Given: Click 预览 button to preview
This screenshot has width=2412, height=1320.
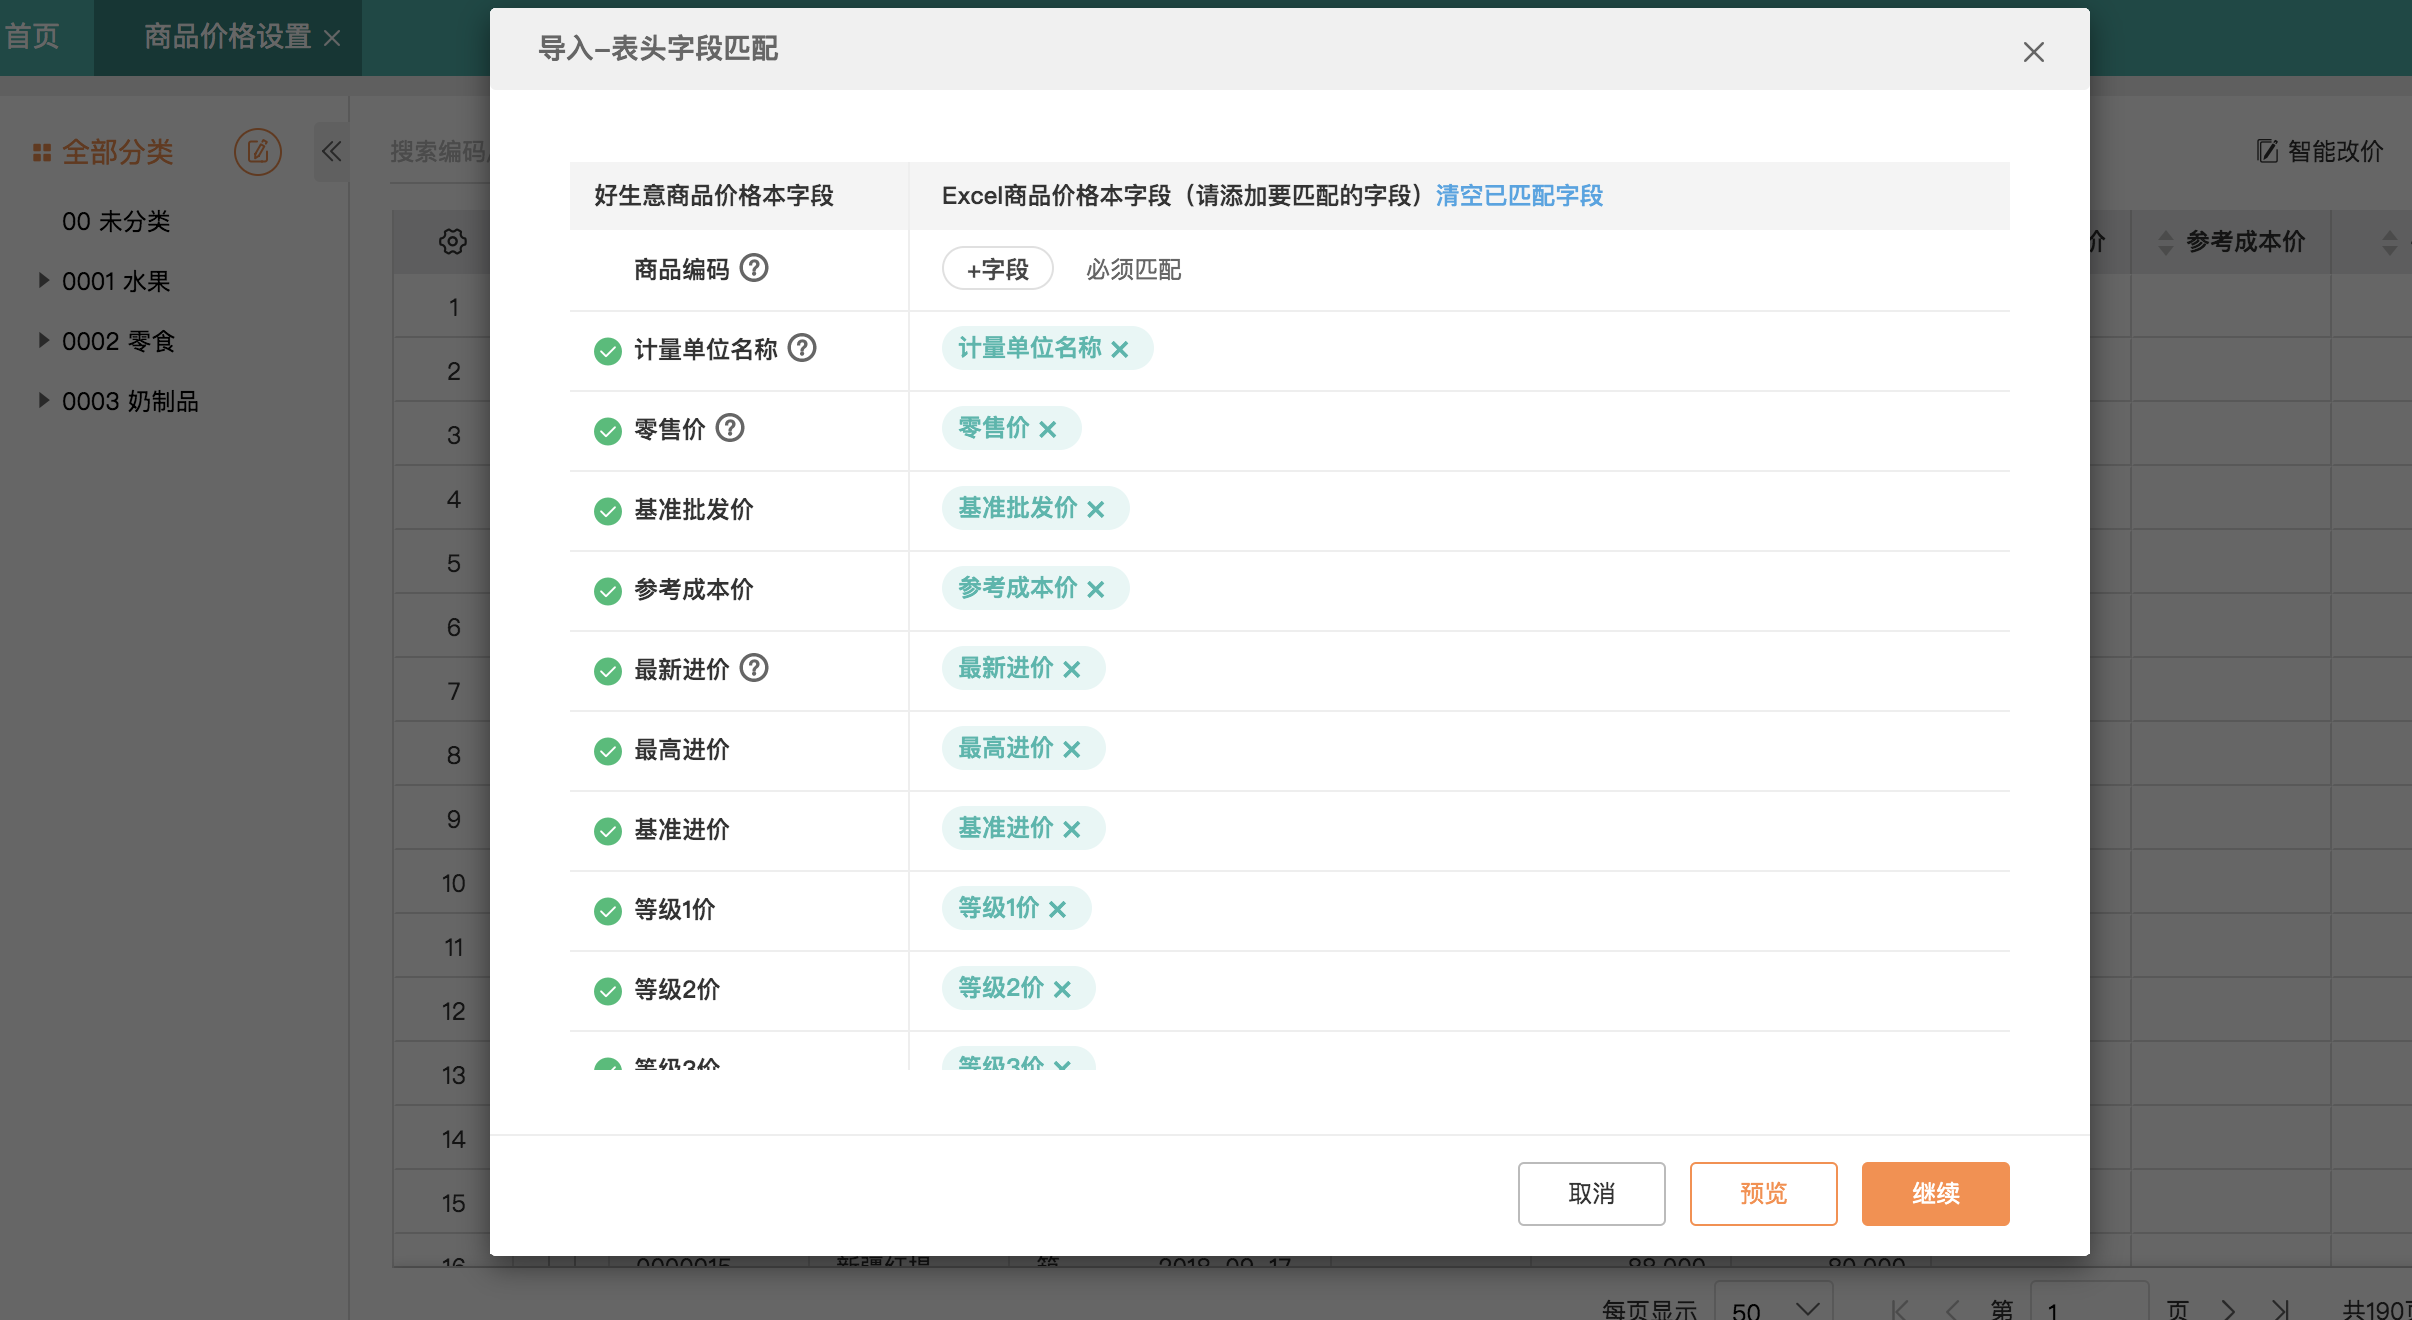Looking at the screenshot, I should (1763, 1193).
